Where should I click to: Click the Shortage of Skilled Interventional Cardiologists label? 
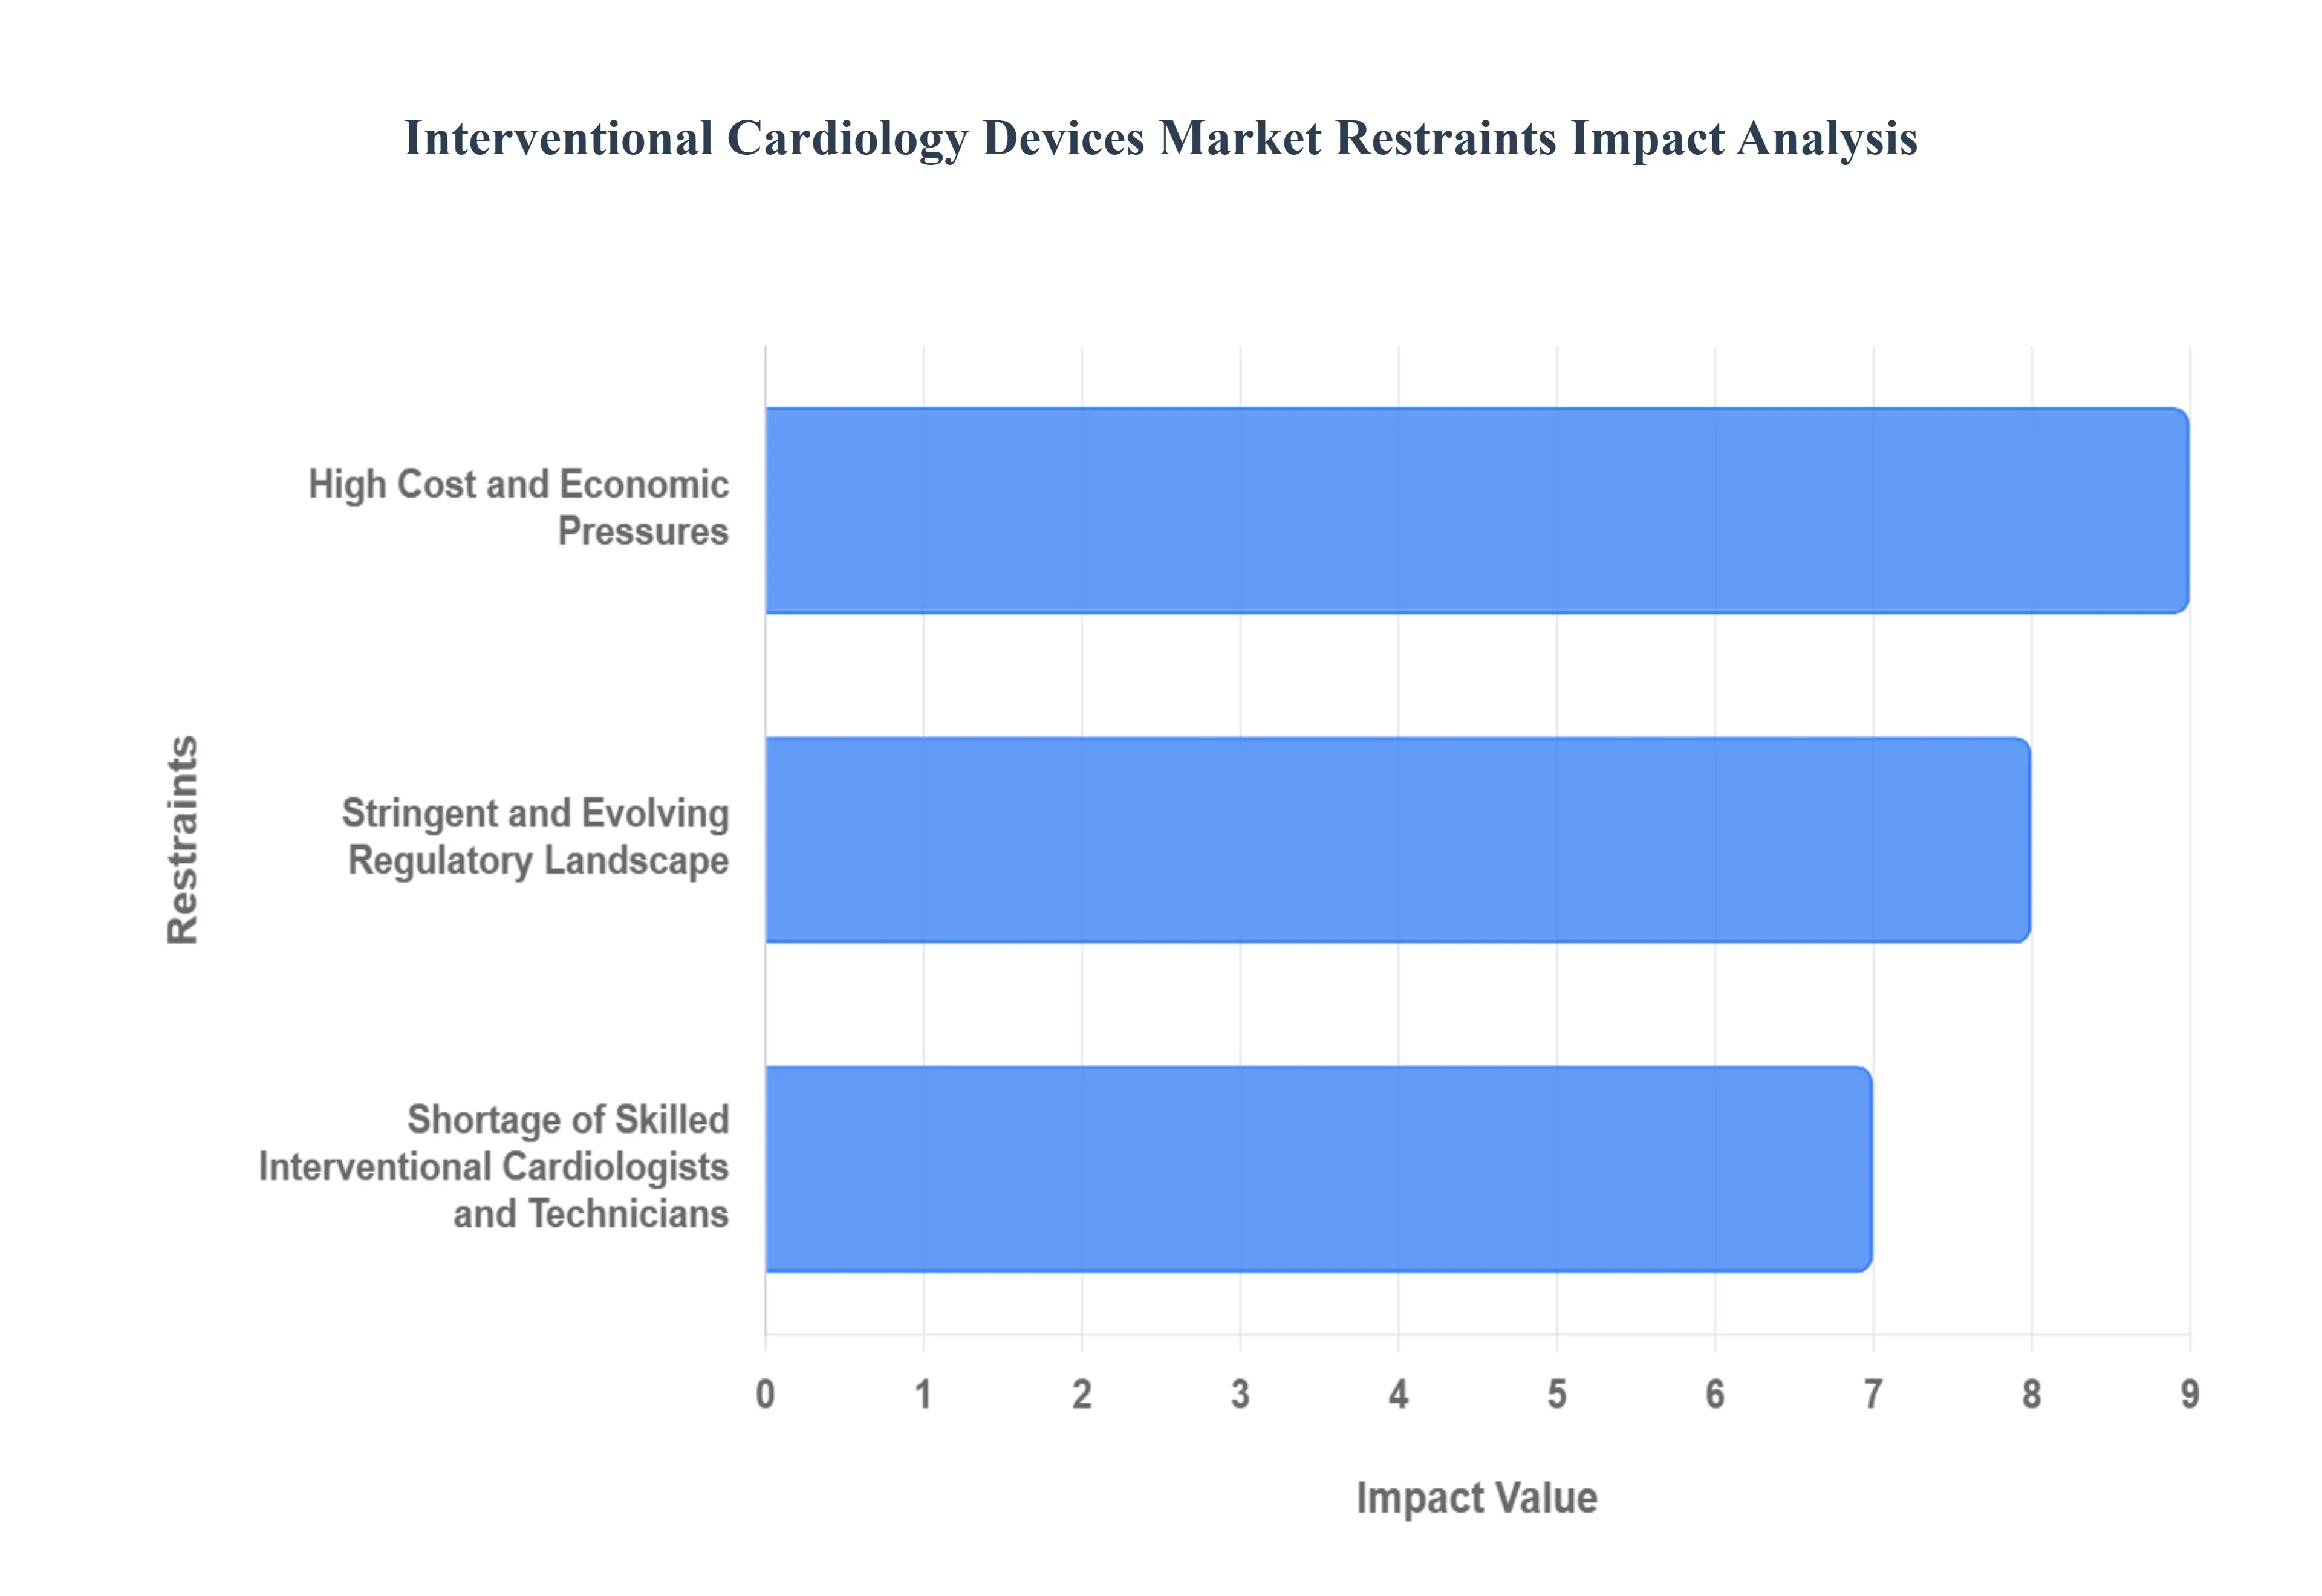[x=494, y=1166]
